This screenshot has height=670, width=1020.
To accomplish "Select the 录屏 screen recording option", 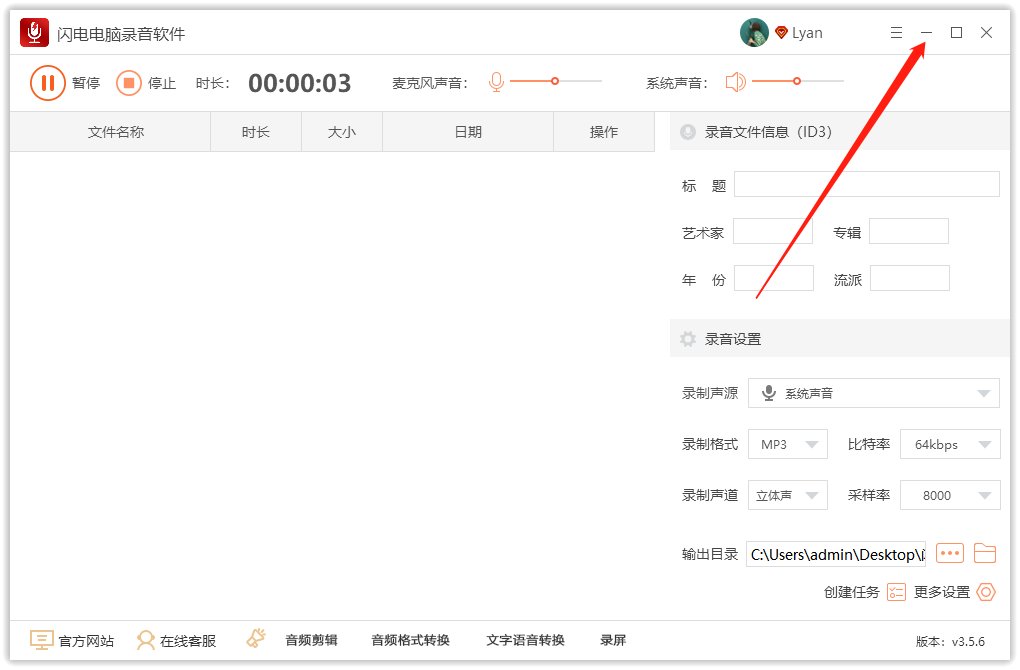I will [x=612, y=640].
